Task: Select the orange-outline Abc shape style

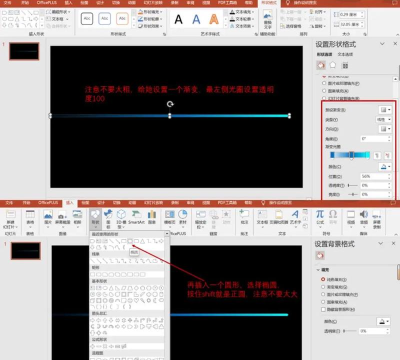Action: pyautogui.click(x=122, y=19)
